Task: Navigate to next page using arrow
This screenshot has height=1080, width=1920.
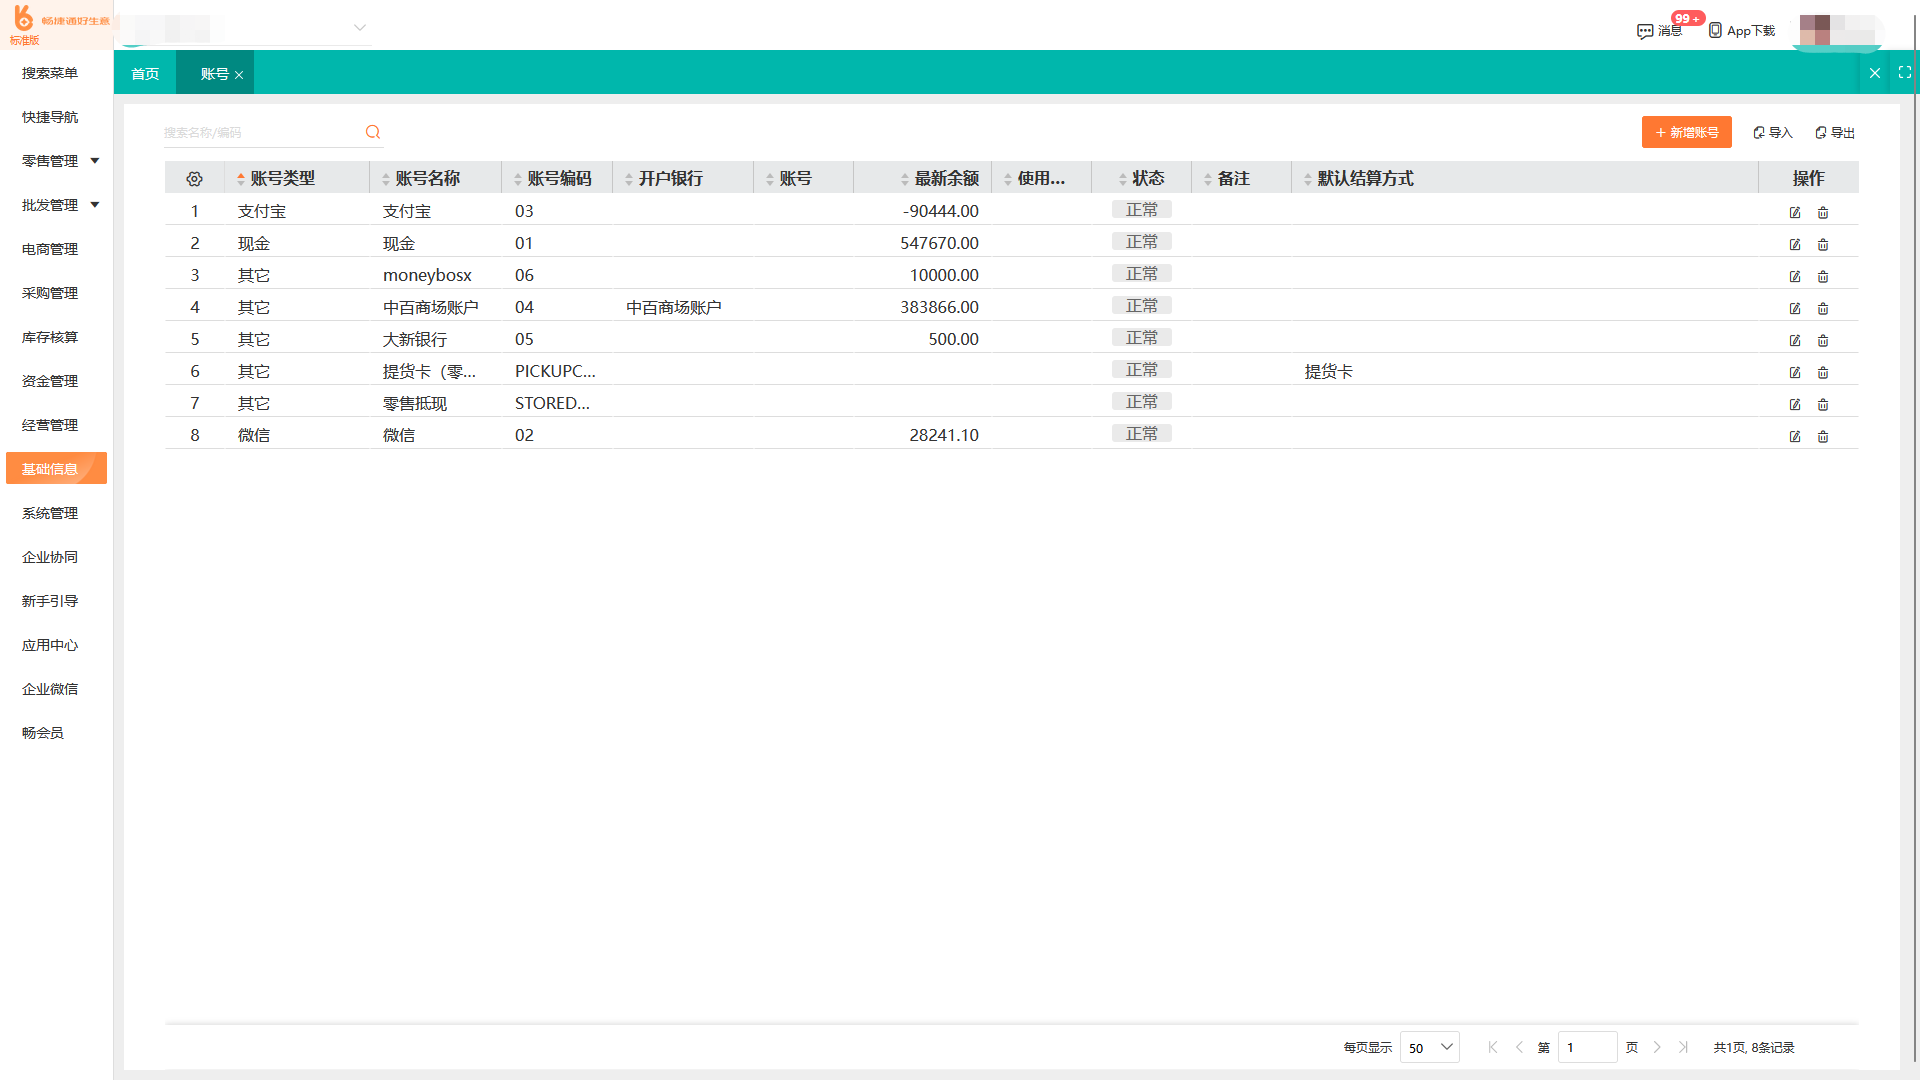Action: click(x=1656, y=1047)
